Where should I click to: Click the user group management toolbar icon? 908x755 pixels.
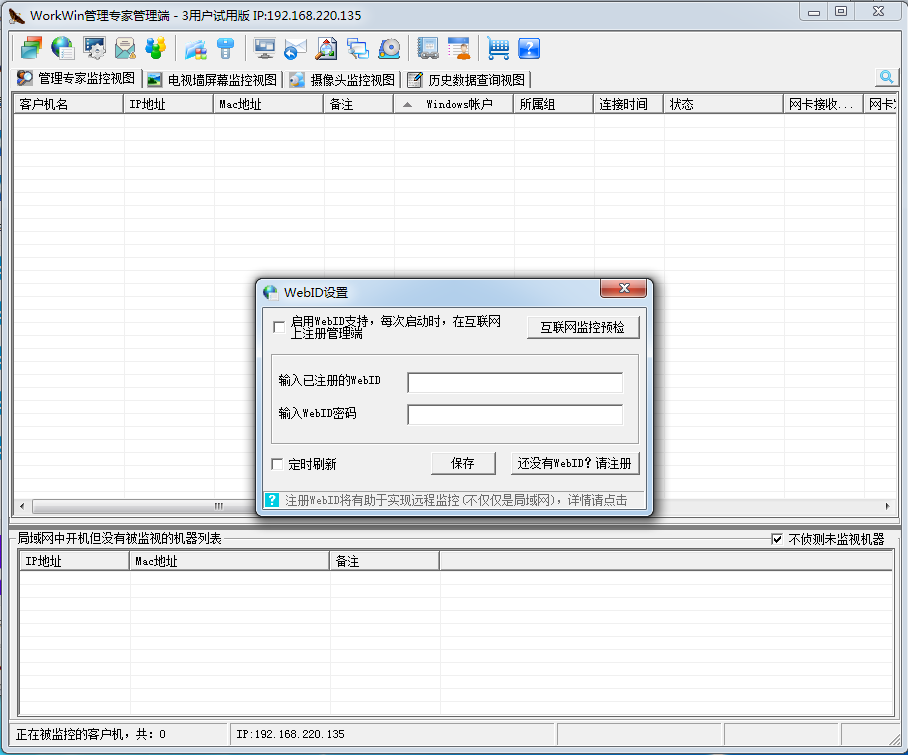pyautogui.click(x=155, y=48)
